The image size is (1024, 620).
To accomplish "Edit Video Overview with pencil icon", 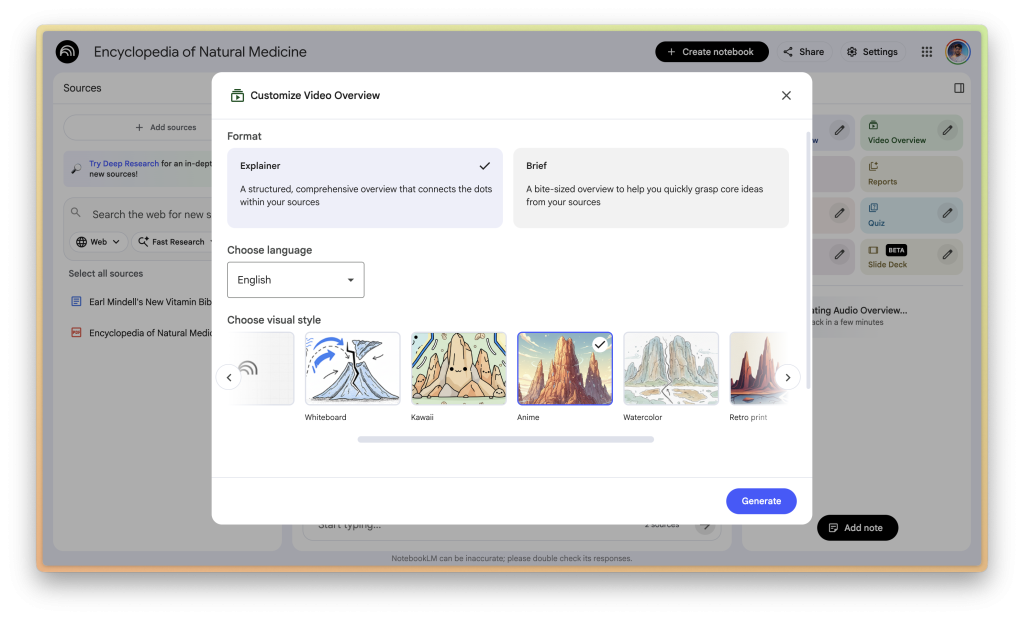I will point(946,130).
